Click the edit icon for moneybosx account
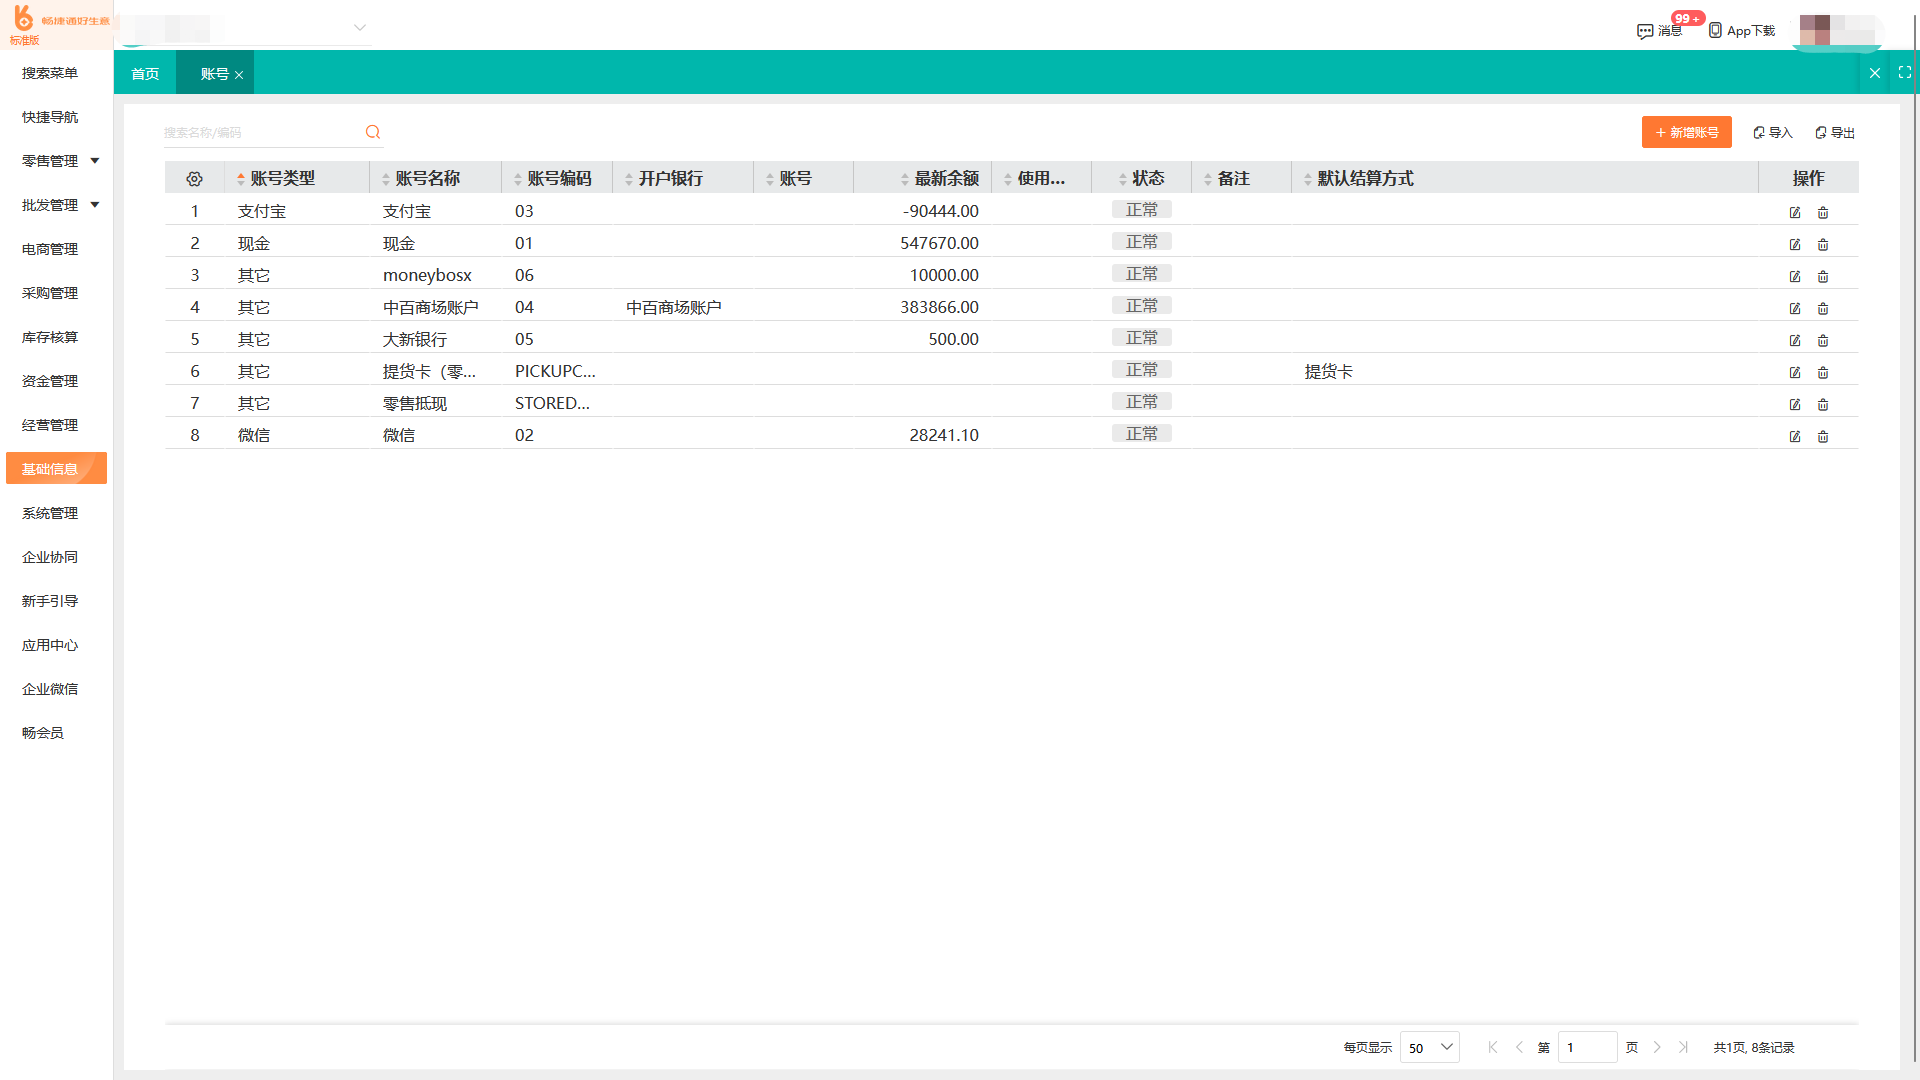The image size is (1920, 1080). [1795, 274]
